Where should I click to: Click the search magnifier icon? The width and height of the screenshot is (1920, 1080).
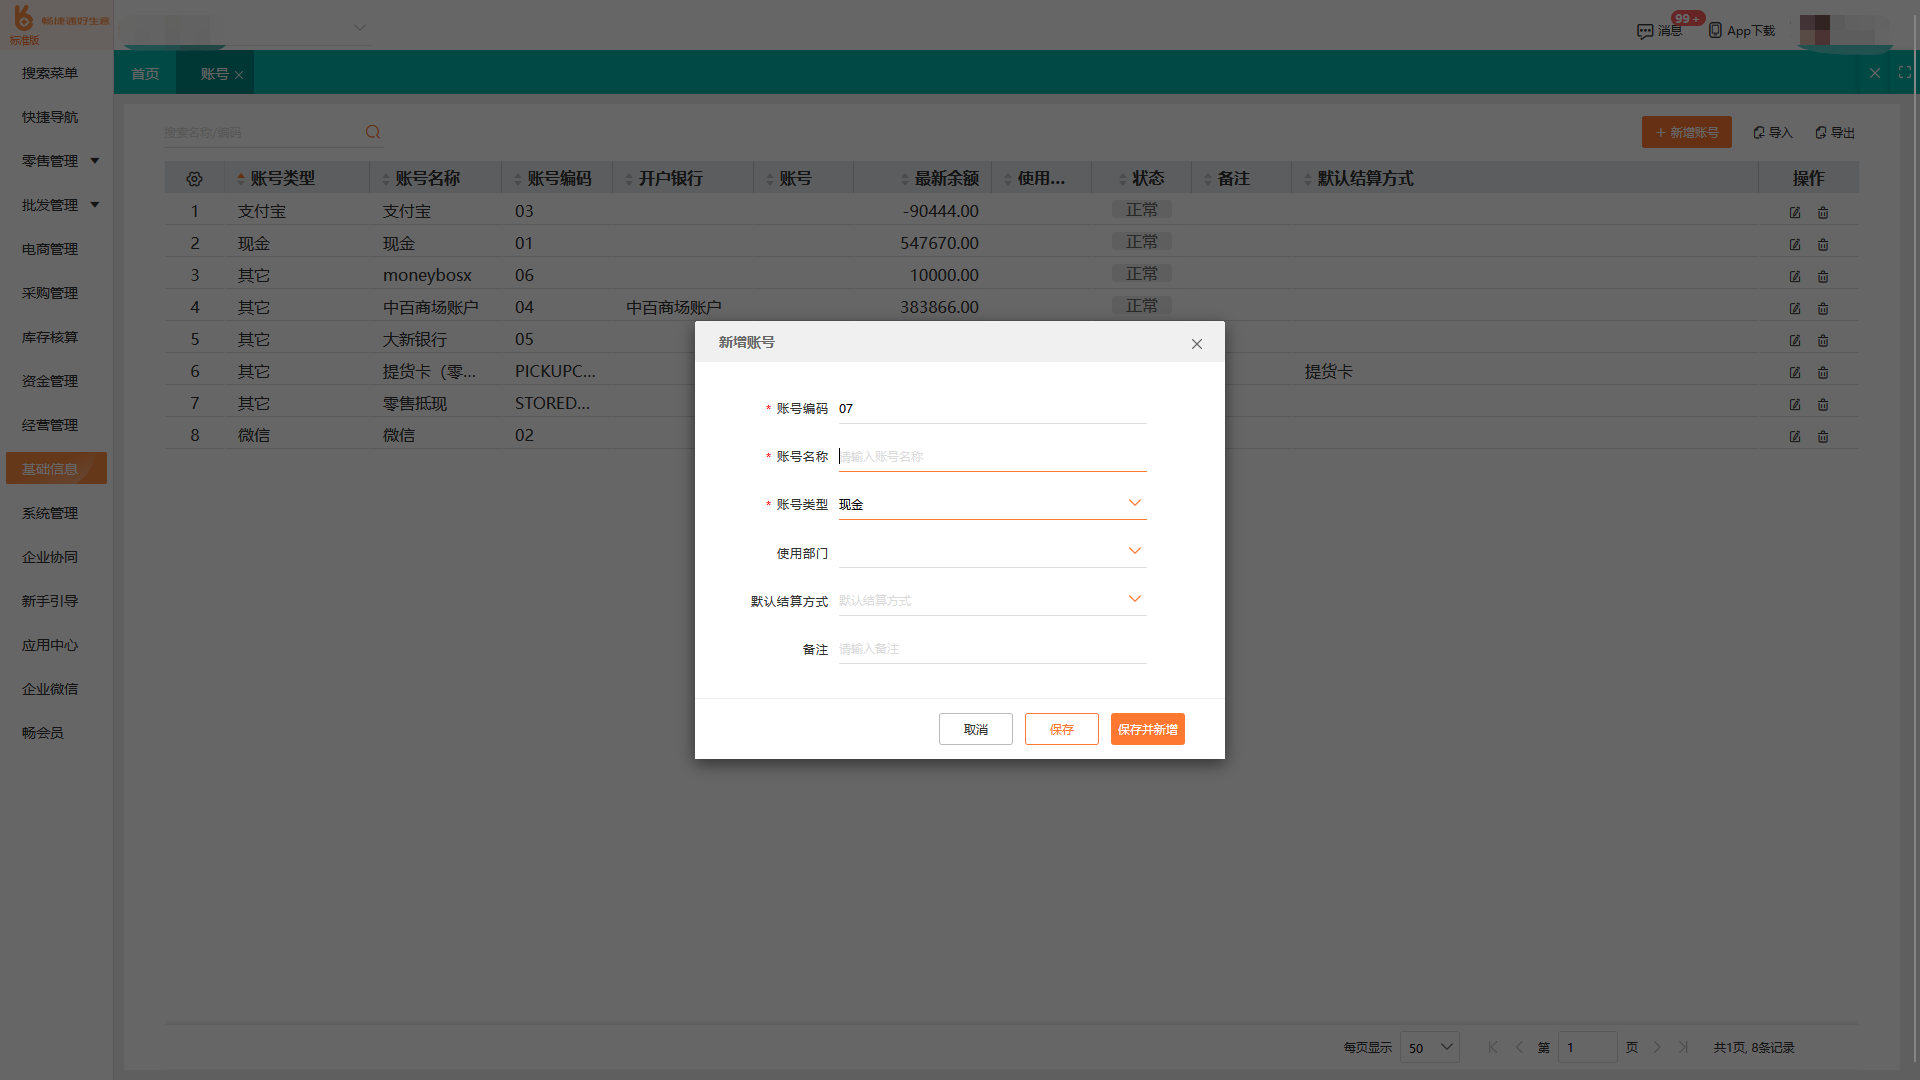click(x=373, y=131)
